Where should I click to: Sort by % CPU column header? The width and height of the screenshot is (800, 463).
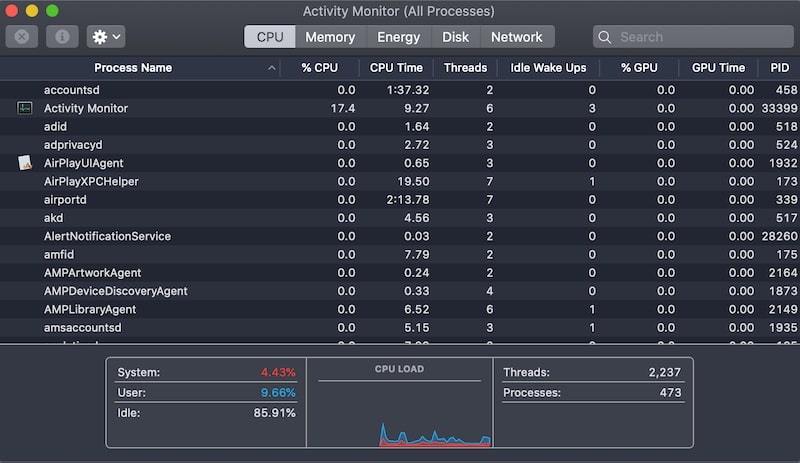tap(322, 68)
